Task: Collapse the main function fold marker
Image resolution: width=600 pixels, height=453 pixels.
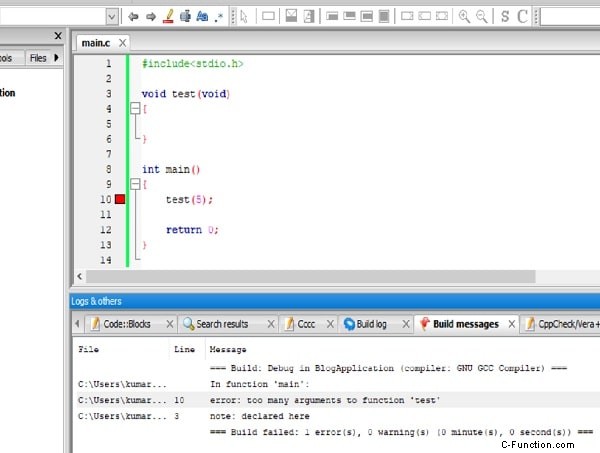Action: 134,184
